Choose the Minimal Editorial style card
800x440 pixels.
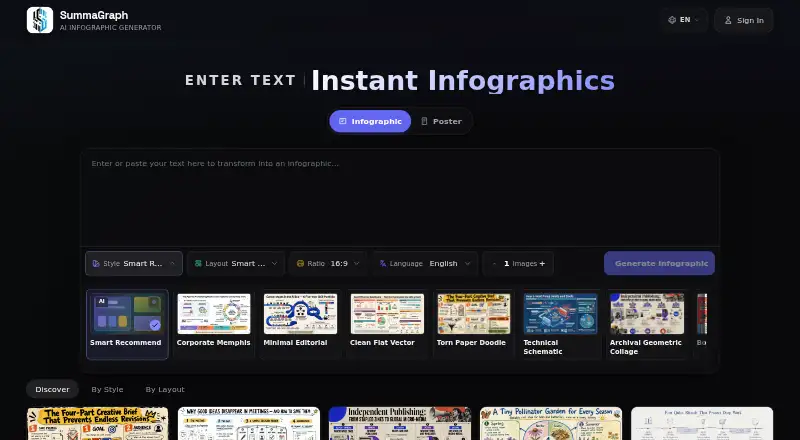point(300,325)
